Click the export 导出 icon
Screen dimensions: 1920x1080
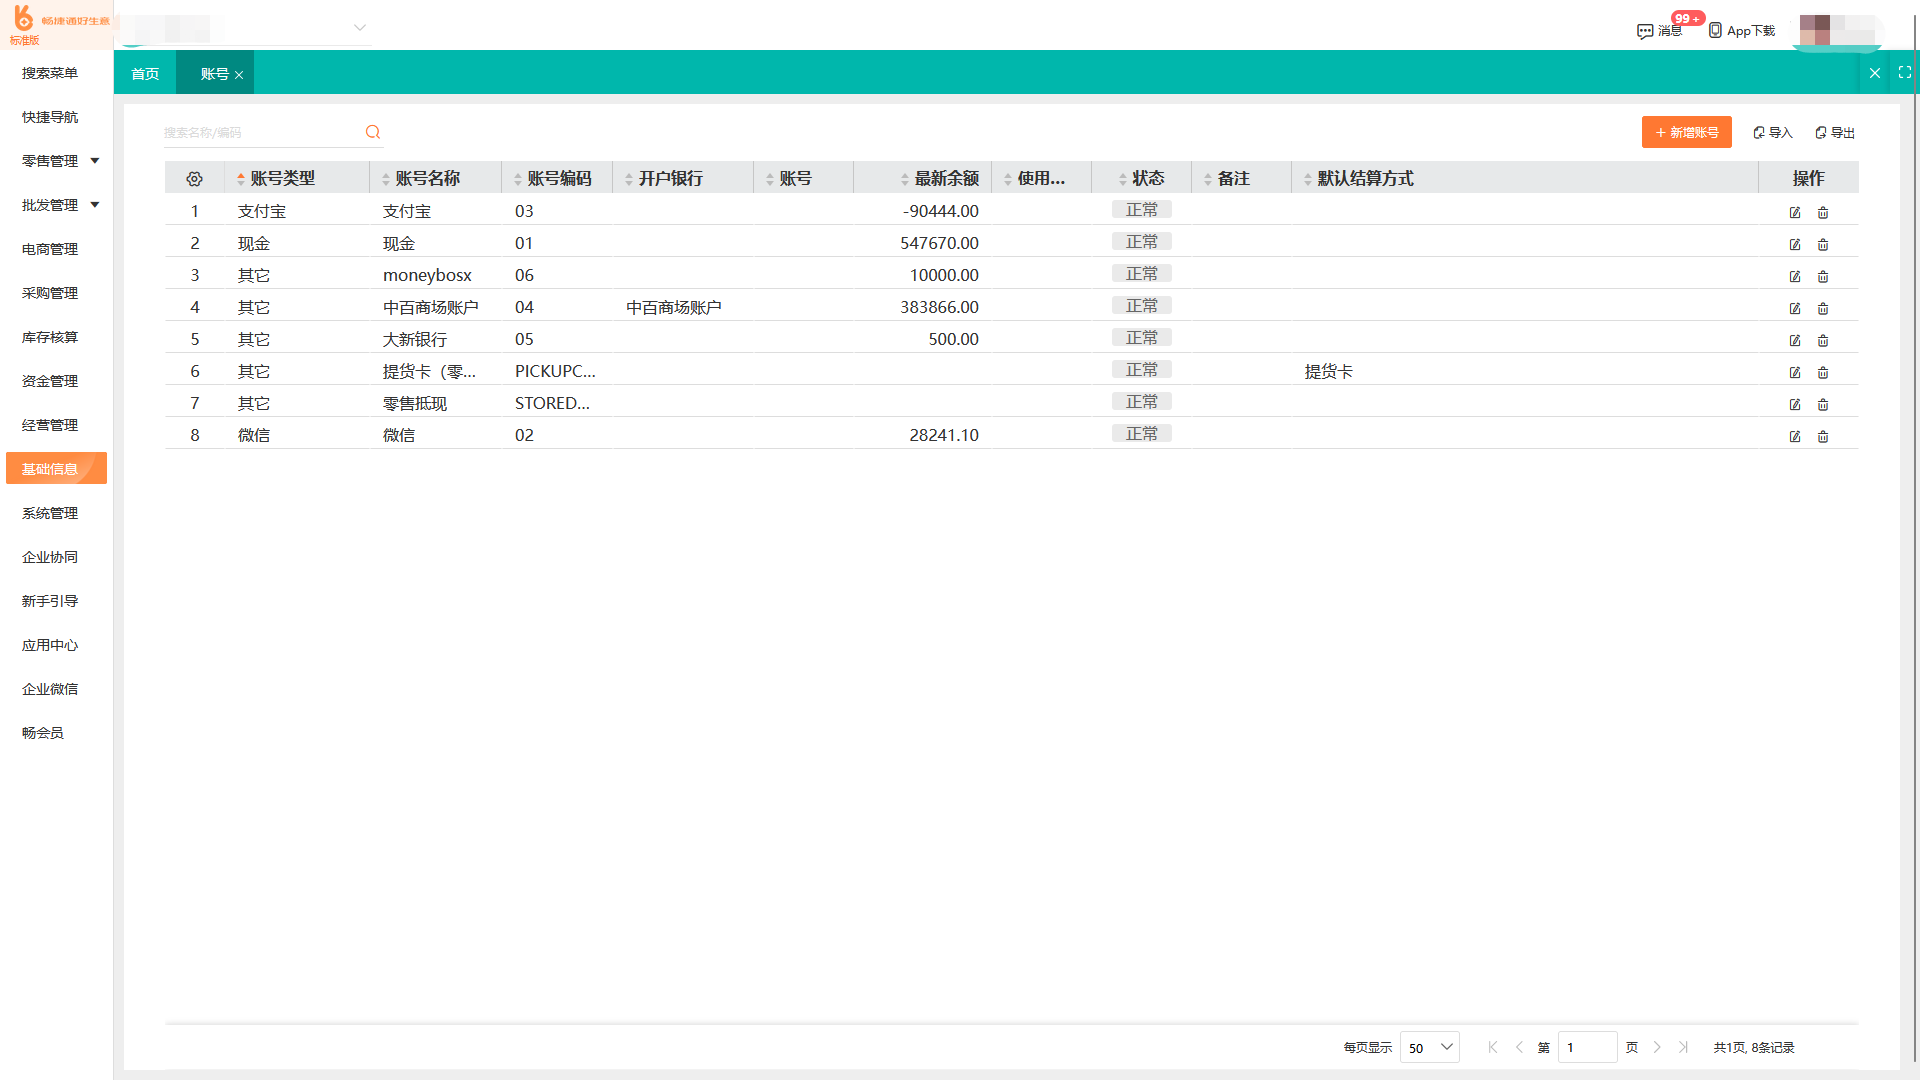[1834, 132]
